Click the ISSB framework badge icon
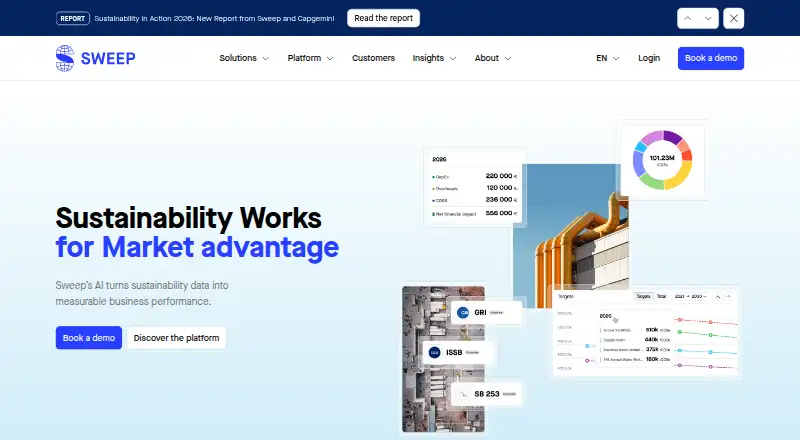Screen dimensions: 800x440 coord(434,353)
